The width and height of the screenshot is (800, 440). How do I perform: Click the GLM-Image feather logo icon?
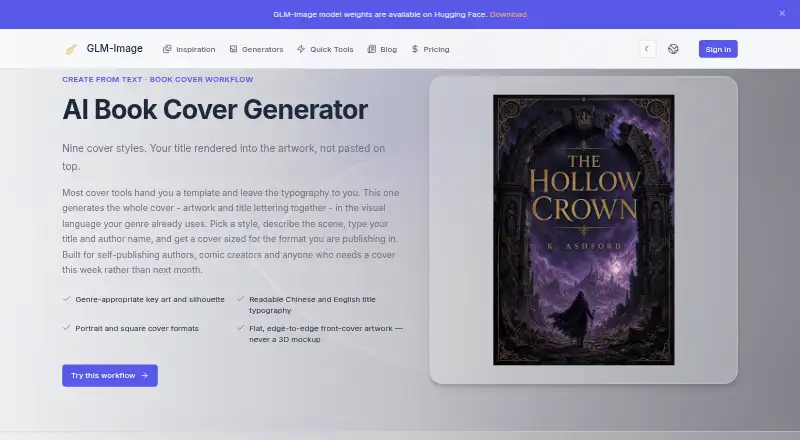click(71, 49)
